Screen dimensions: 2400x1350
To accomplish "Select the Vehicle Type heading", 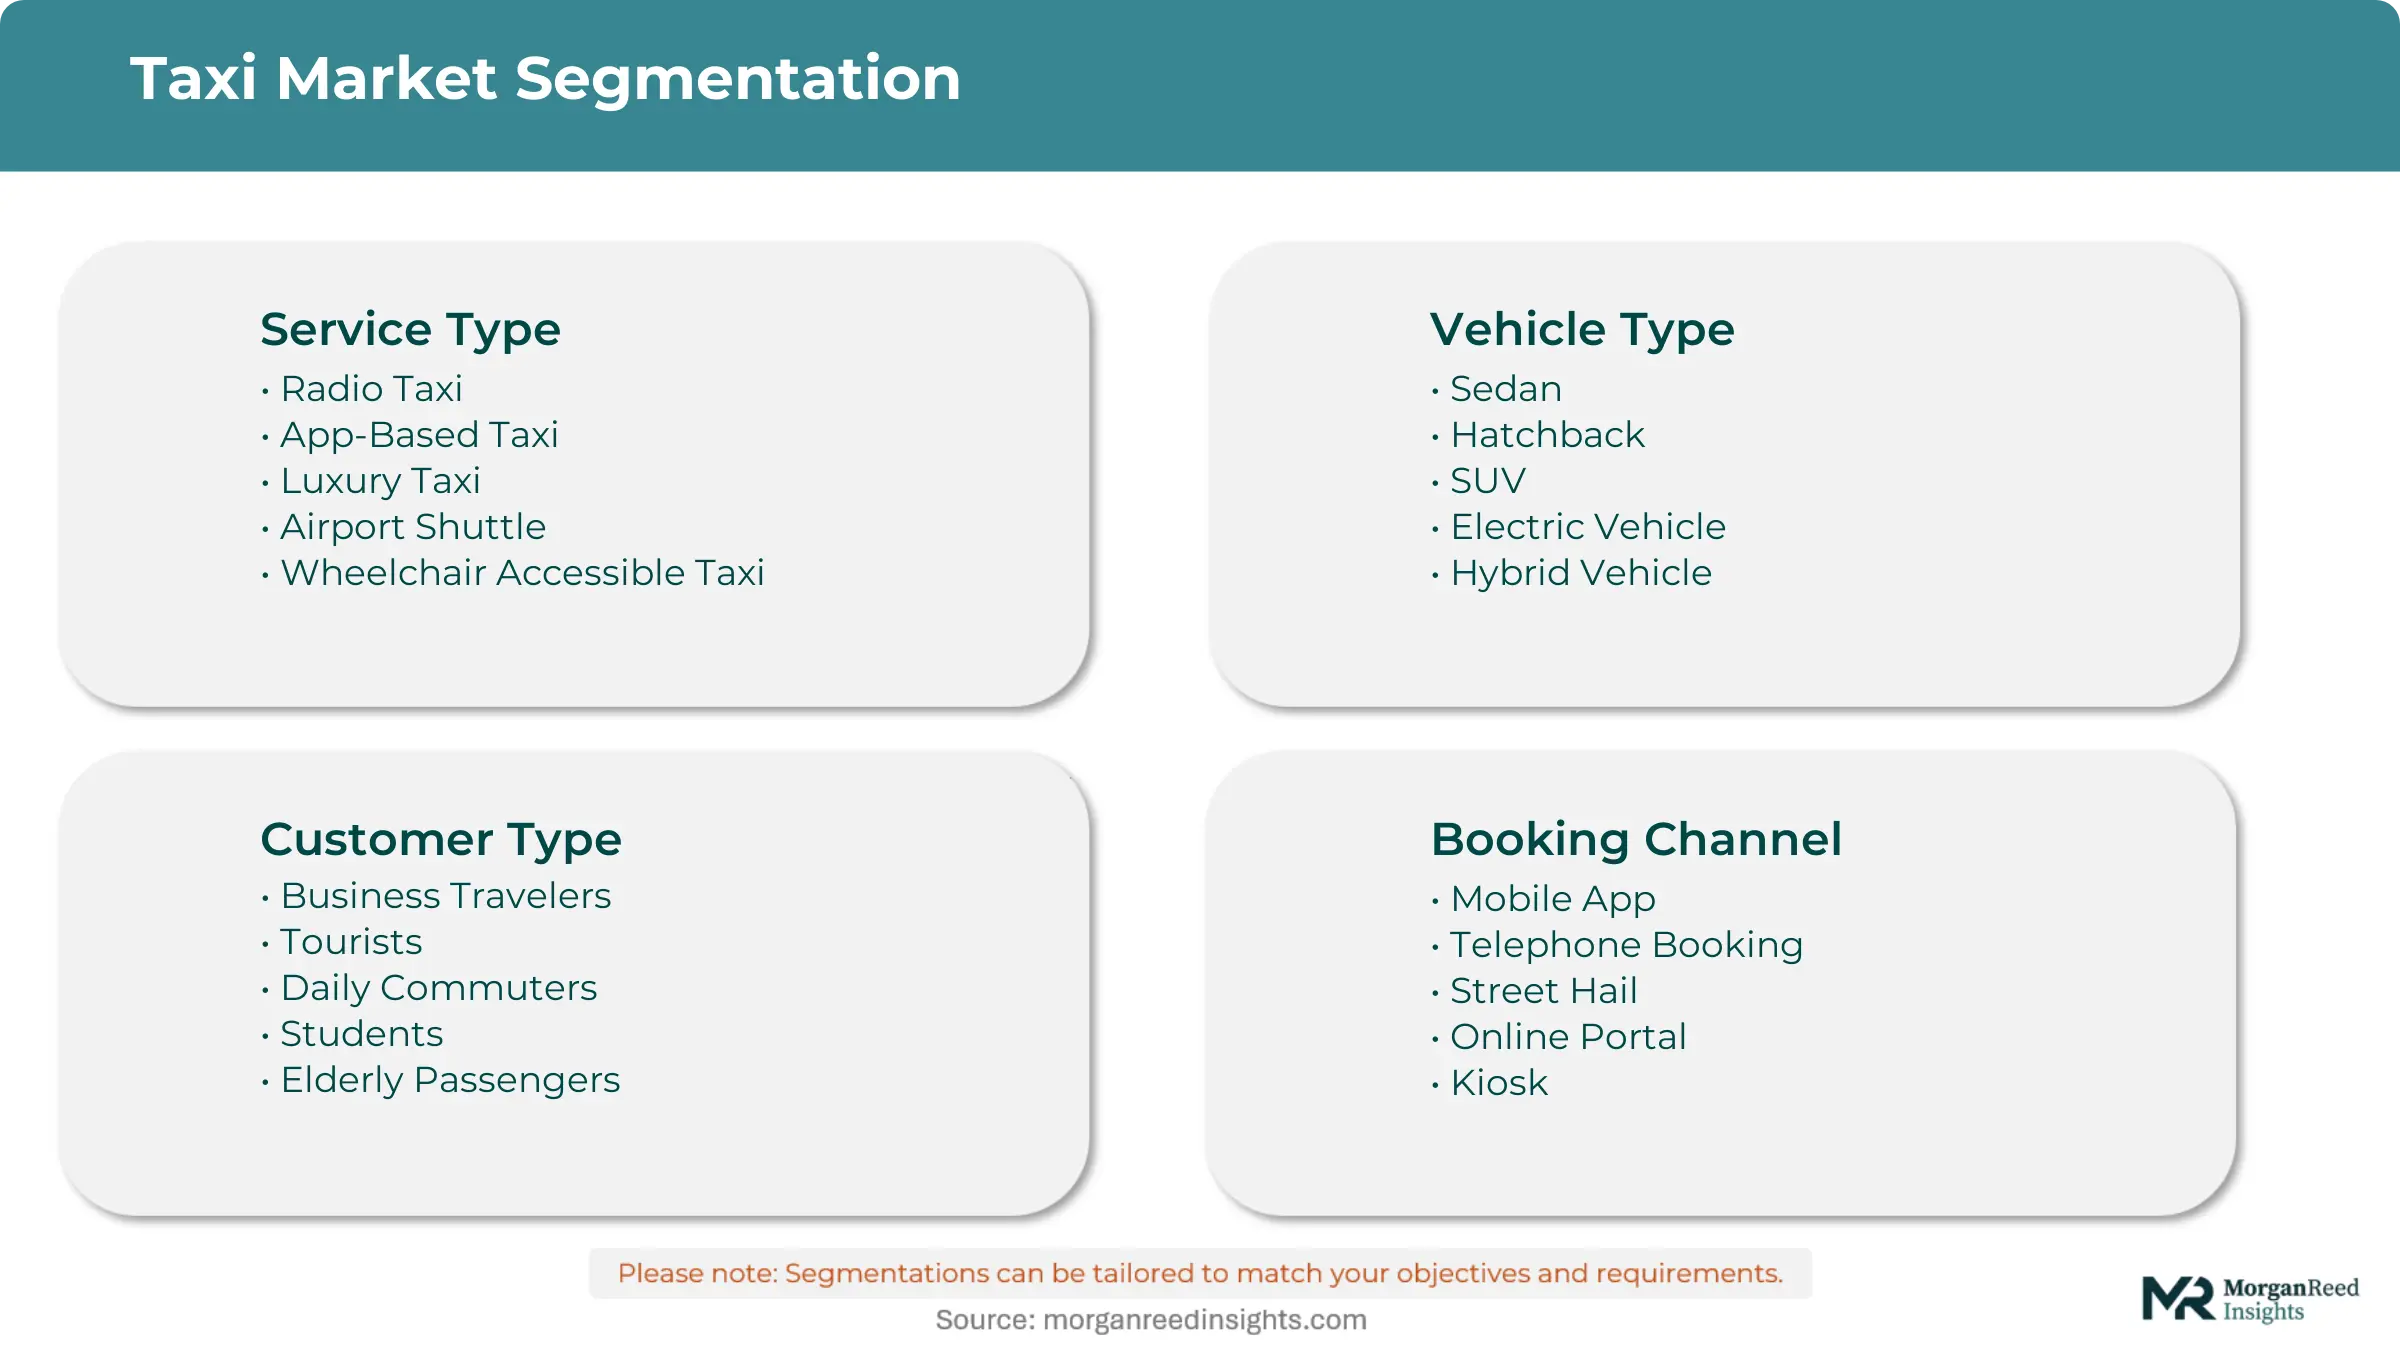I will pos(1583,328).
